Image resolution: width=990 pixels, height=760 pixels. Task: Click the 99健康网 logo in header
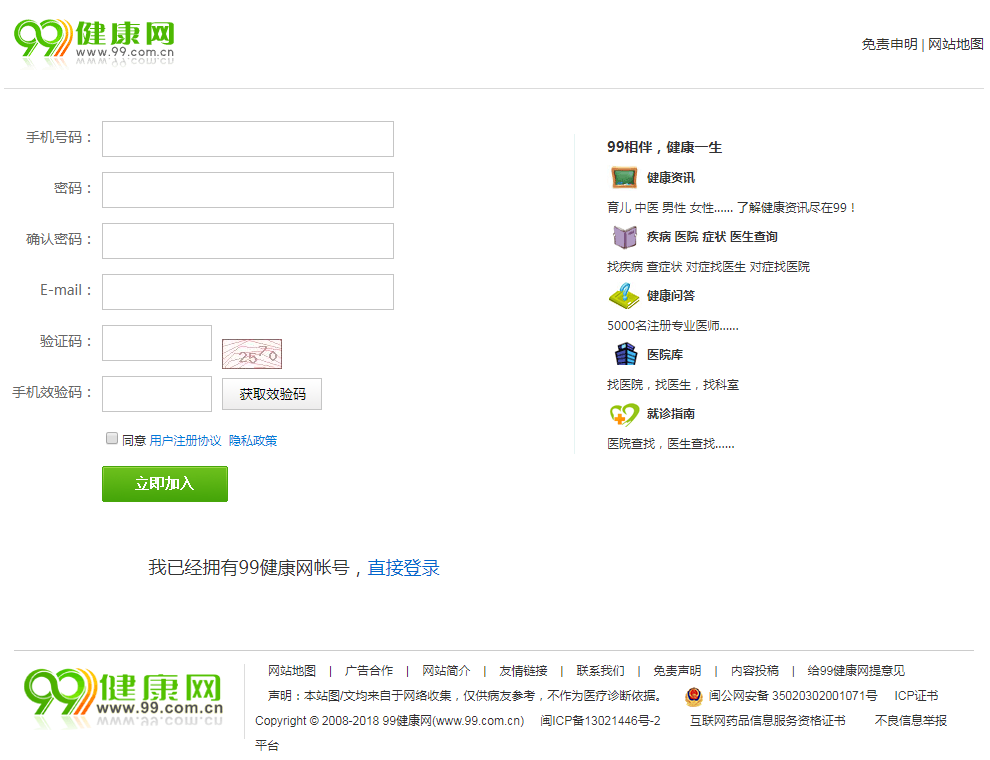click(94, 40)
